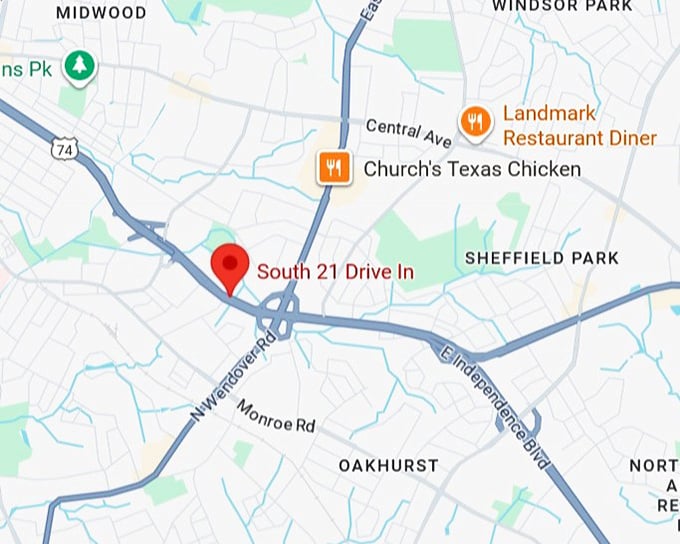Select the Church's Texas Chicken restaurant icon

coord(334,168)
